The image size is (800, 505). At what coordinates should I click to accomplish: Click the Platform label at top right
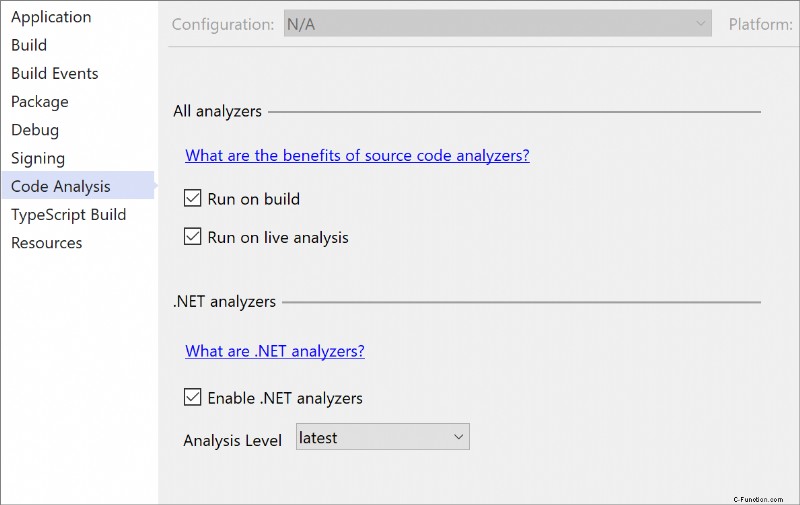pos(760,24)
